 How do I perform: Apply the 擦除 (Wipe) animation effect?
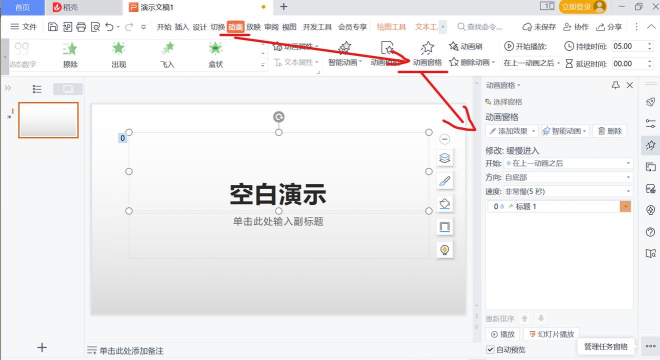coord(70,55)
